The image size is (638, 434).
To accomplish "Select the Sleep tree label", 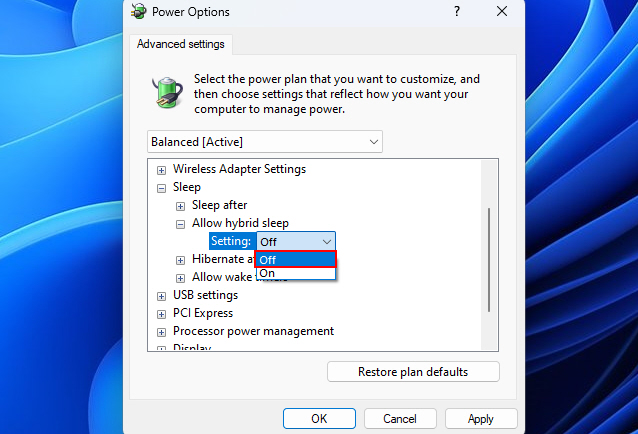I will click(x=187, y=187).
